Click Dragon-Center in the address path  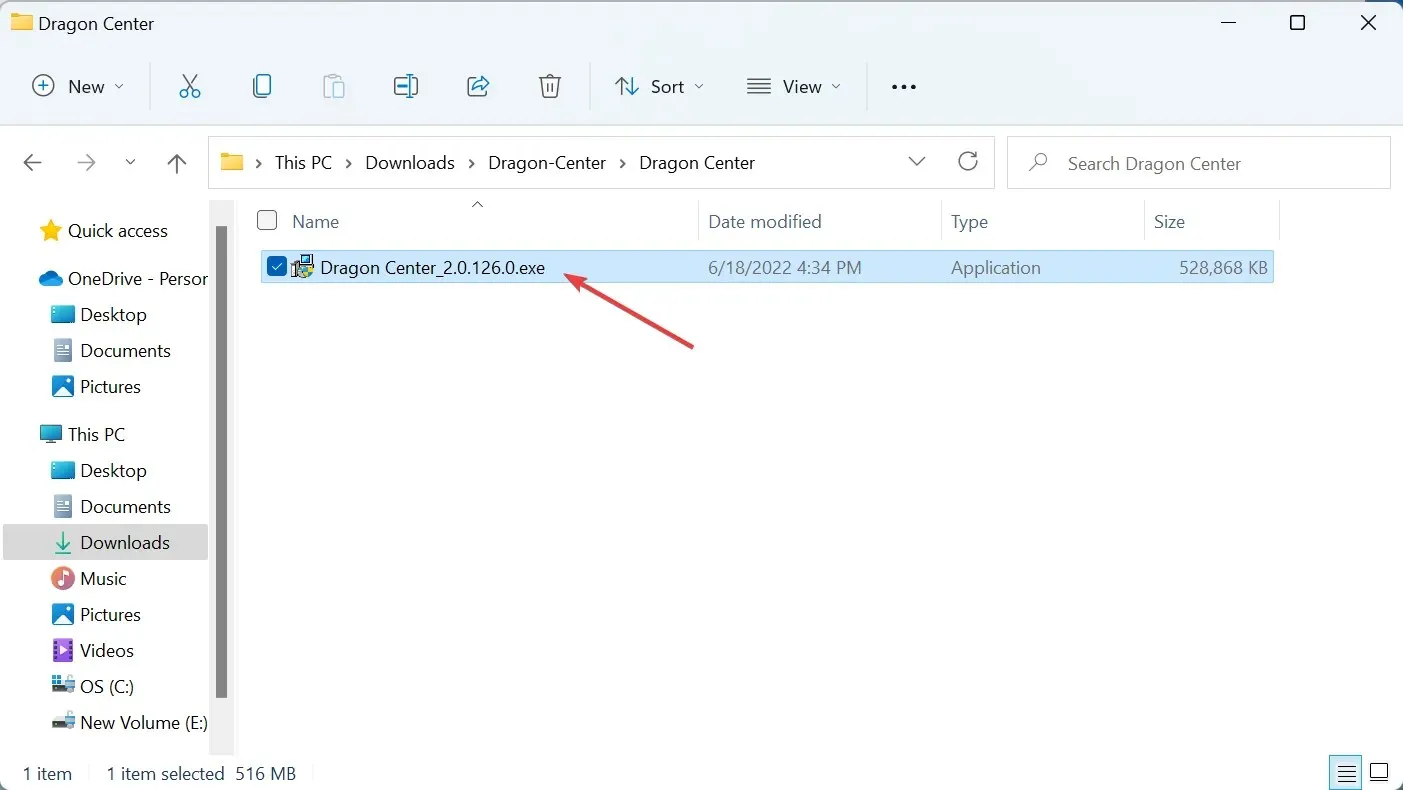(547, 163)
